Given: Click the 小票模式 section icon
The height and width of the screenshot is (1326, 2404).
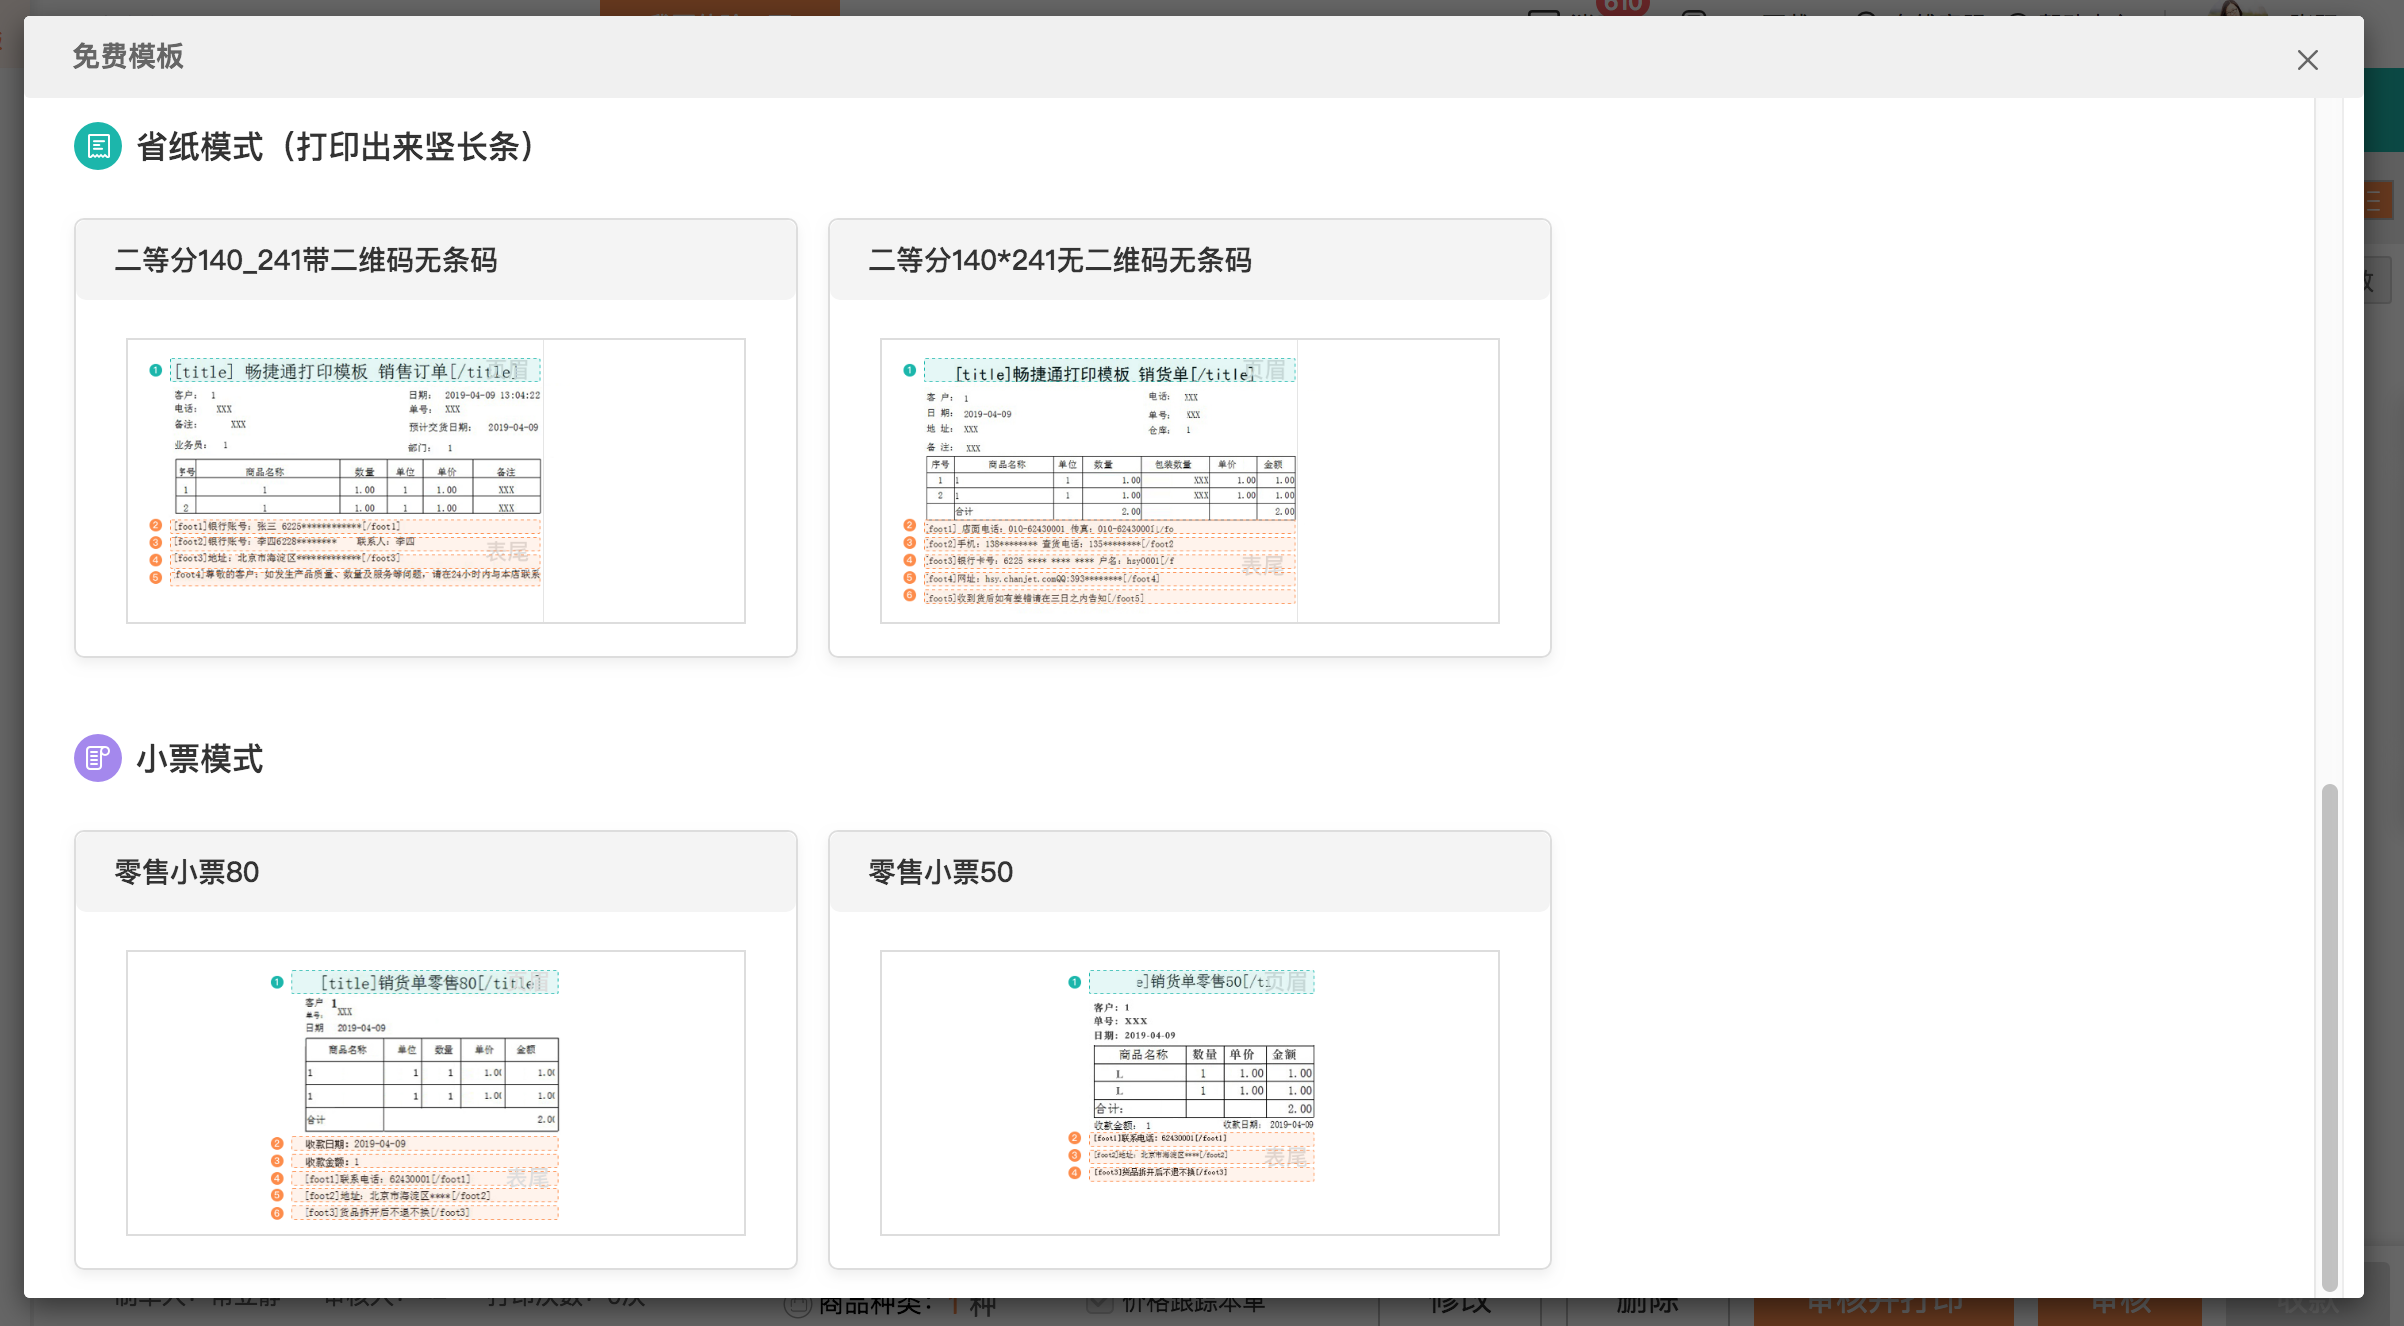Looking at the screenshot, I should (x=96, y=758).
